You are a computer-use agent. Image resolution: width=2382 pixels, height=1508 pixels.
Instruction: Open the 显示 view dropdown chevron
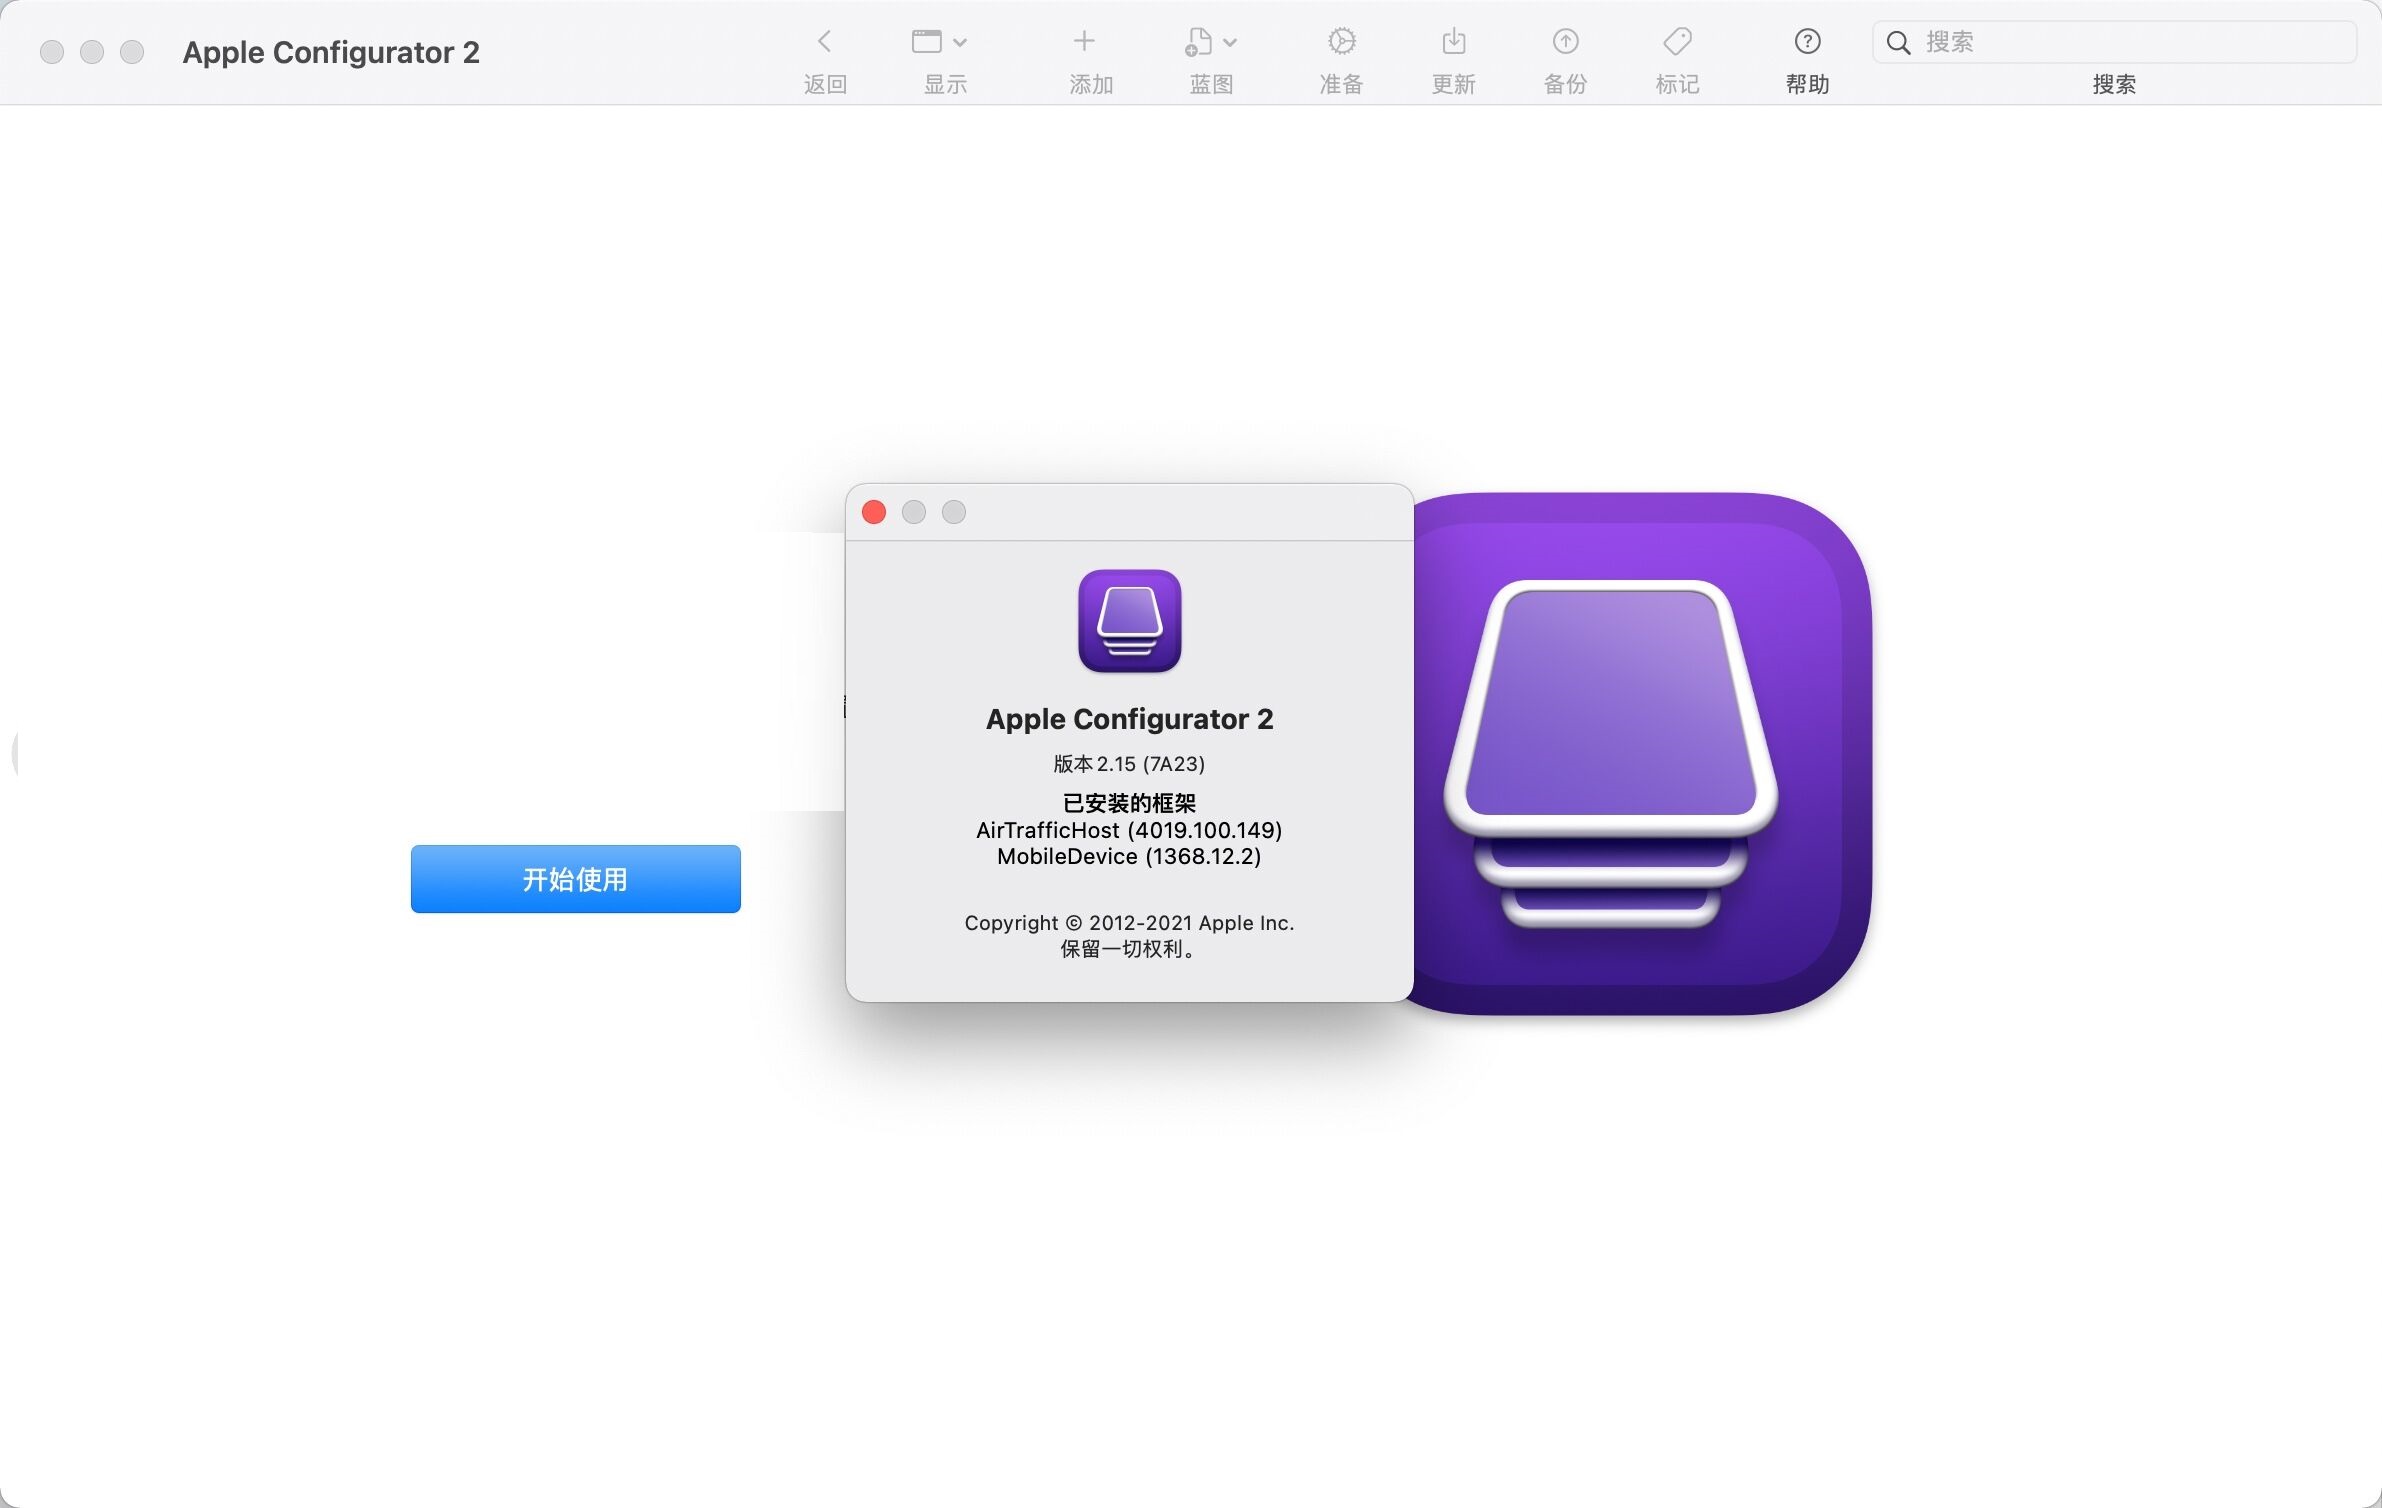(962, 43)
